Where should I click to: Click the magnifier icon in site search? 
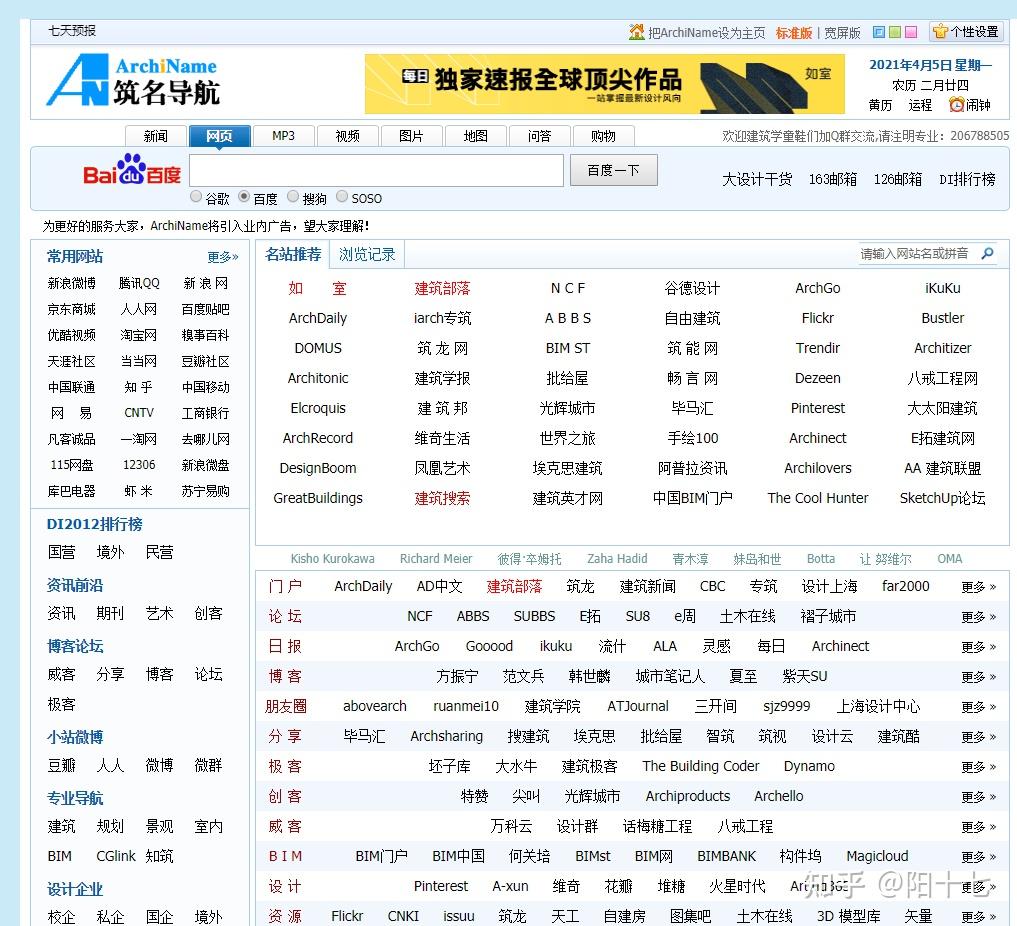point(987,254)
